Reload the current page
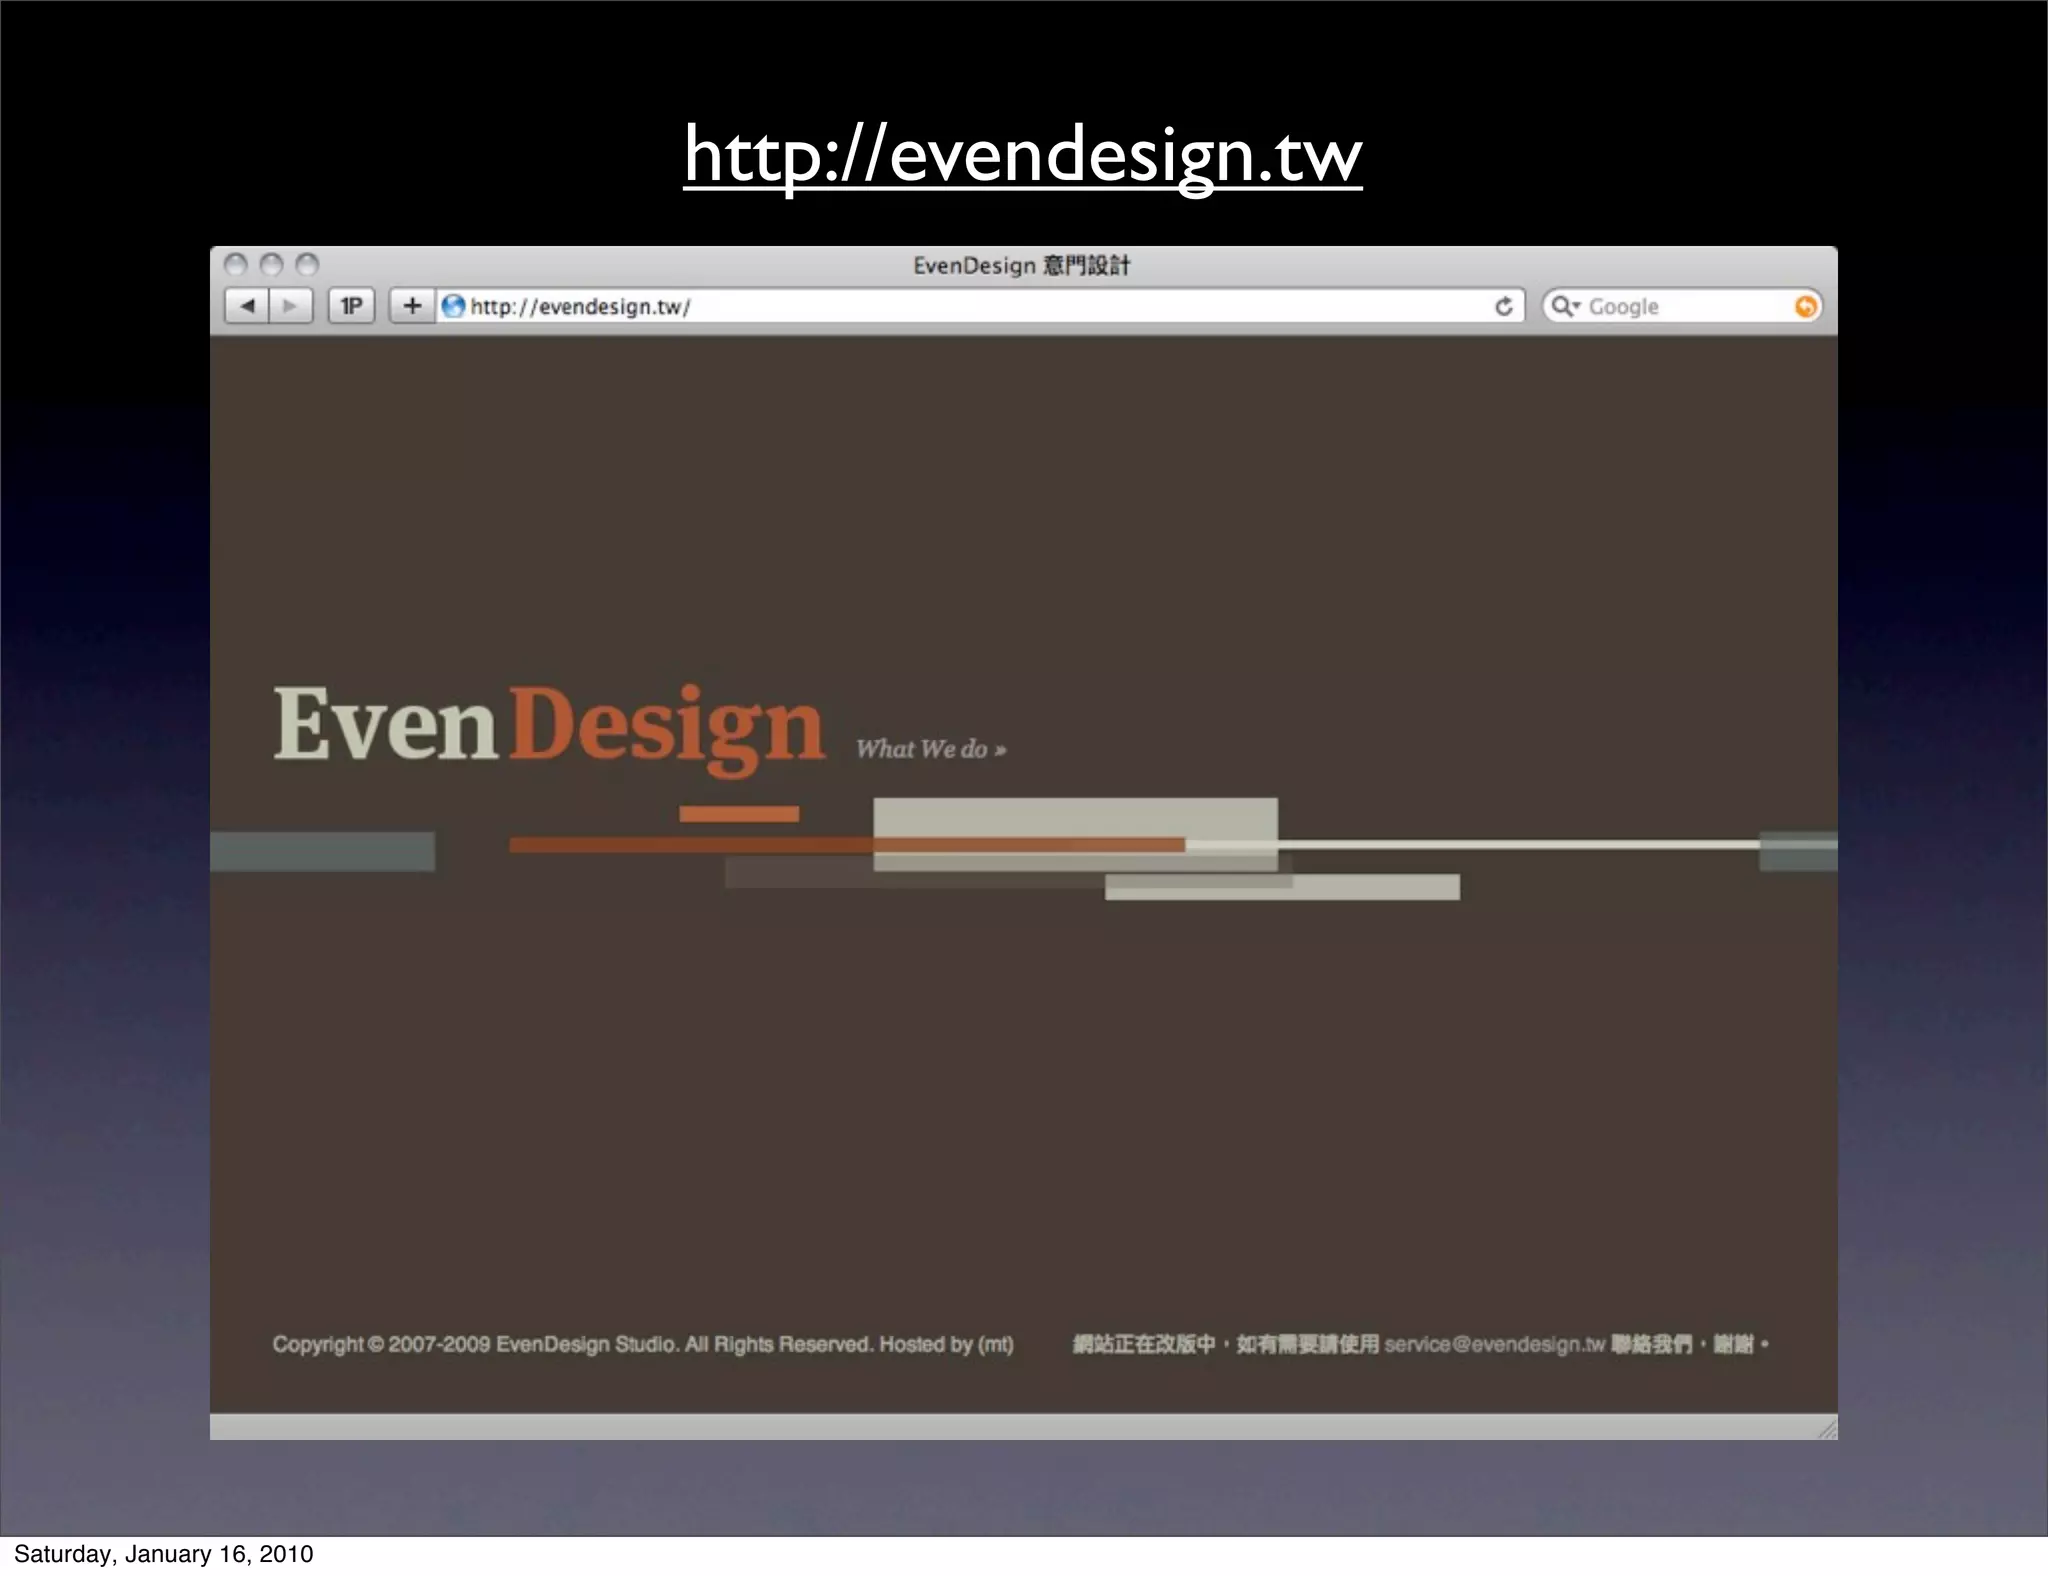Screen dimensions: 2048x1576 coord(1506,307)
